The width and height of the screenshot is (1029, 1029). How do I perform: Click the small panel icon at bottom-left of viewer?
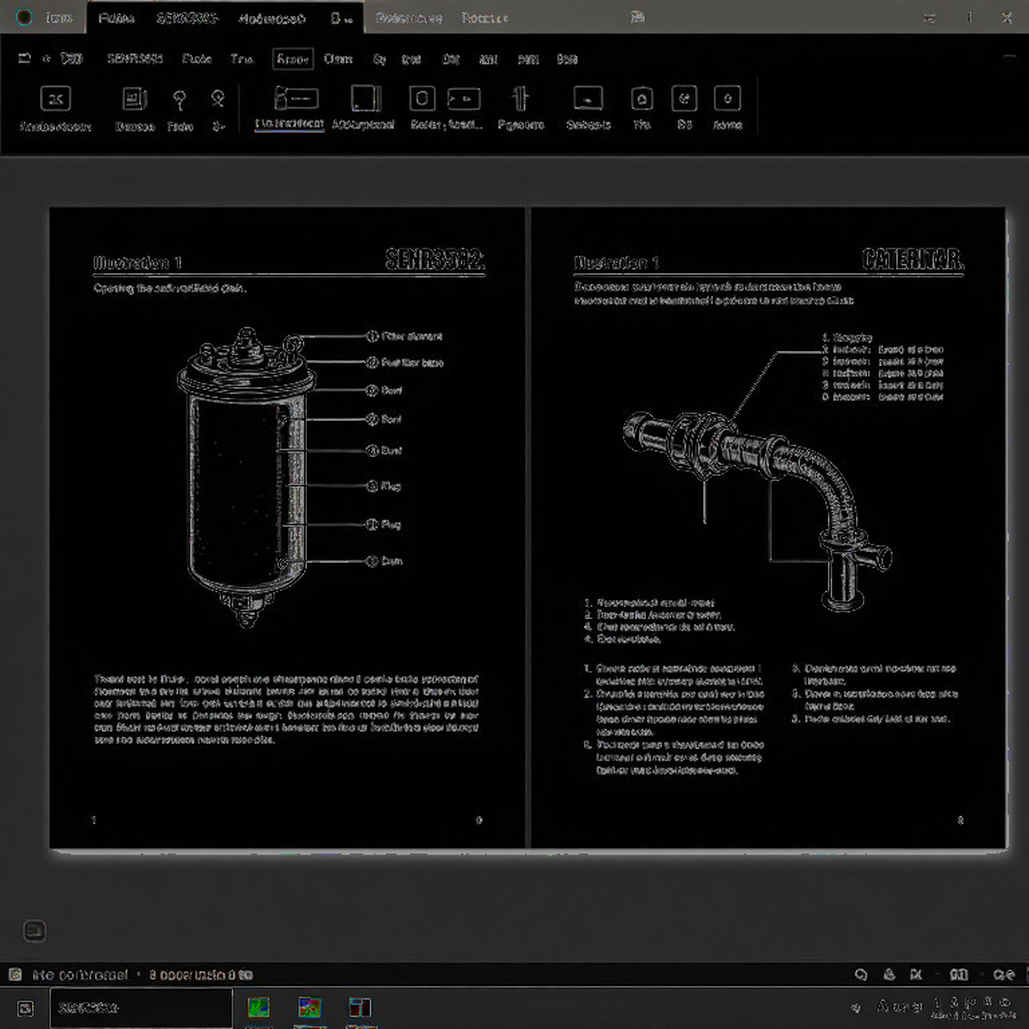pos(35,930)
